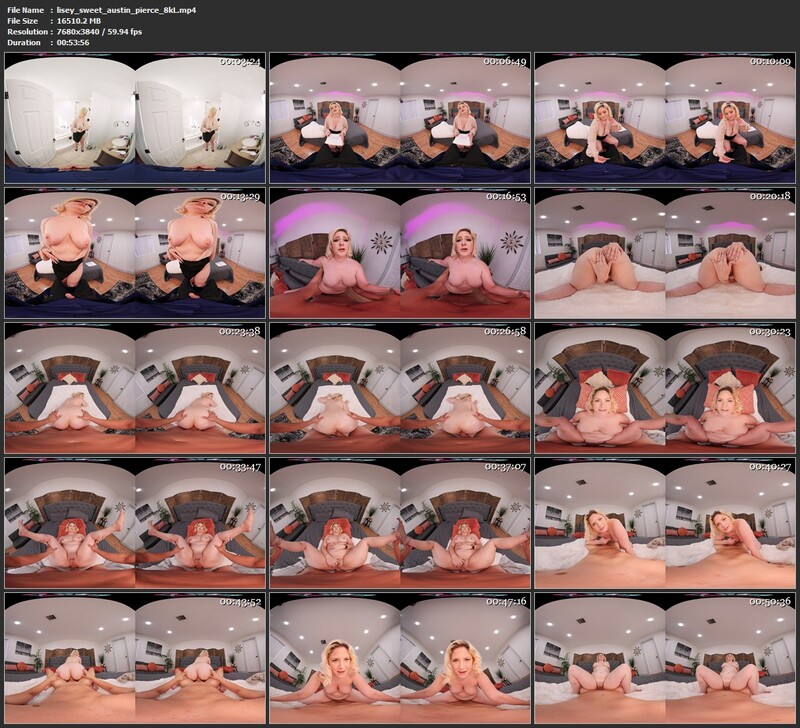Click the frame timestamped 00:20:18
The image size is (800, 728).
[x=665, y=252]
